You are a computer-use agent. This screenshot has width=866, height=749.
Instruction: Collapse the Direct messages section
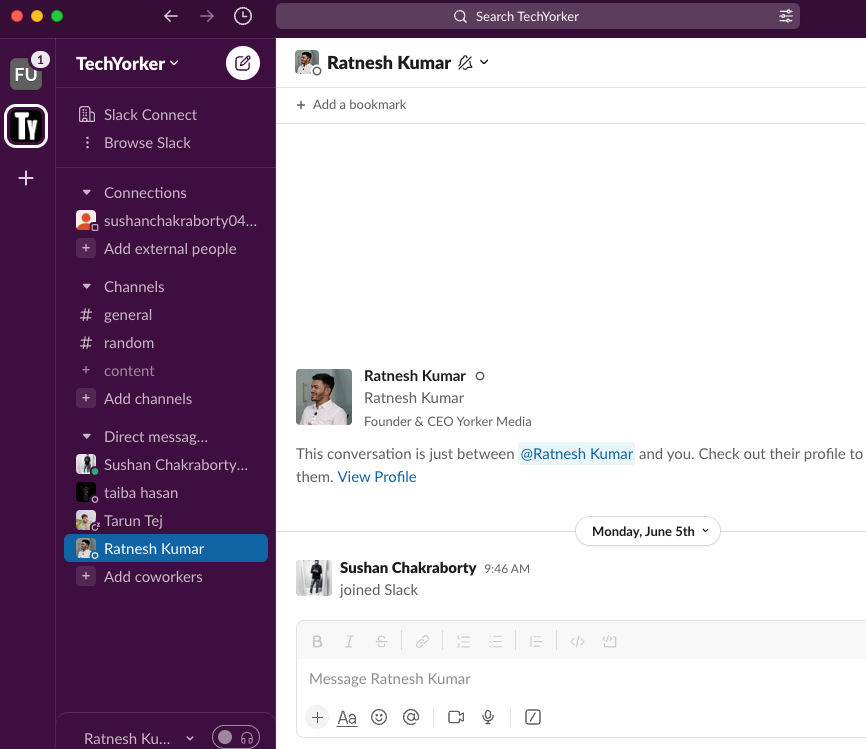click(x=87, y=437)
